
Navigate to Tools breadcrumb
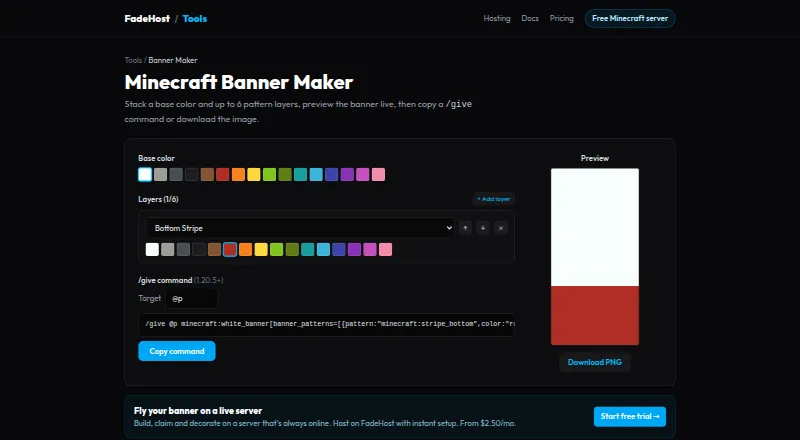click(133, 60)
